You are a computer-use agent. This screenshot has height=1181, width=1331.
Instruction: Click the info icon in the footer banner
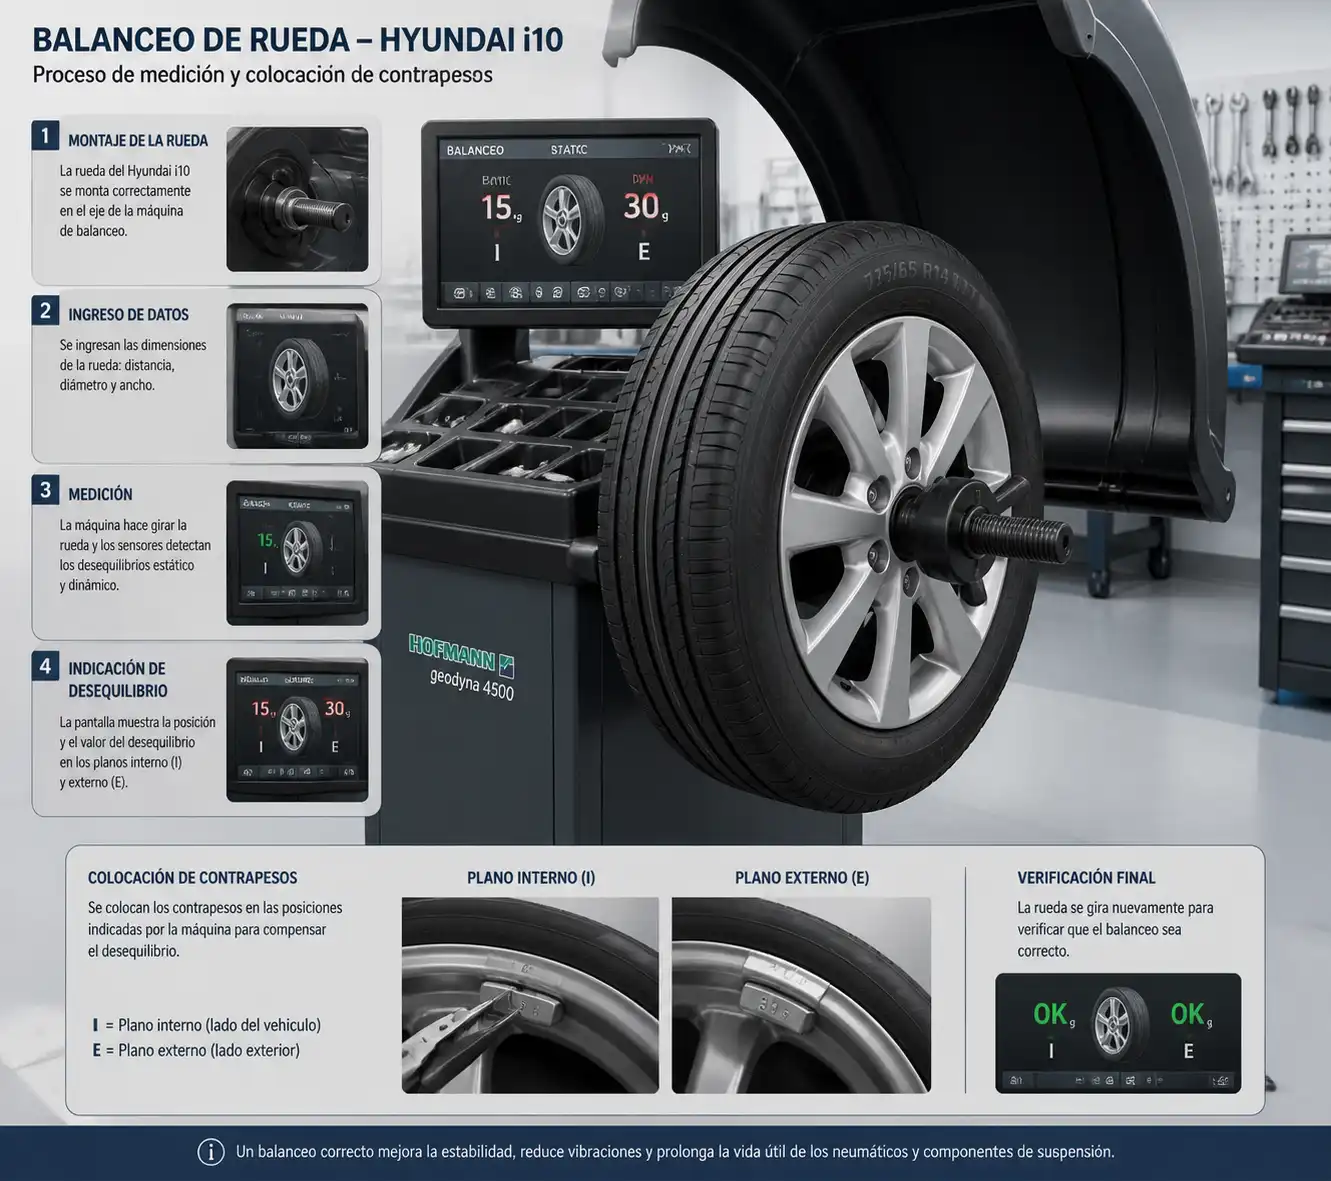pyautogui.click(x=211, y=1152)
